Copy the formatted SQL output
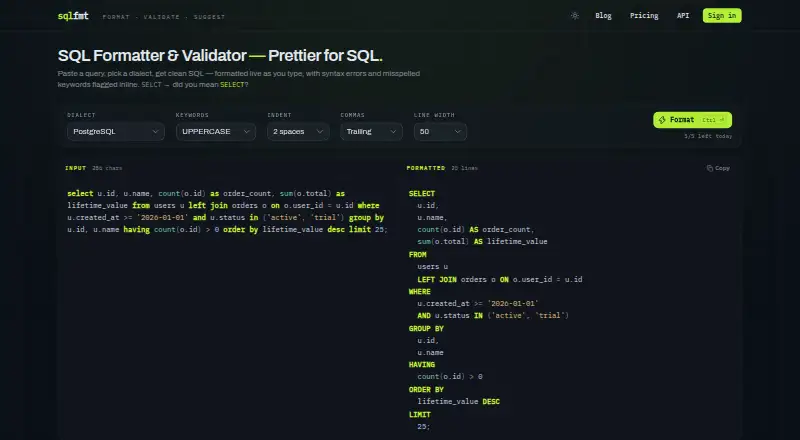 point(718,168)
